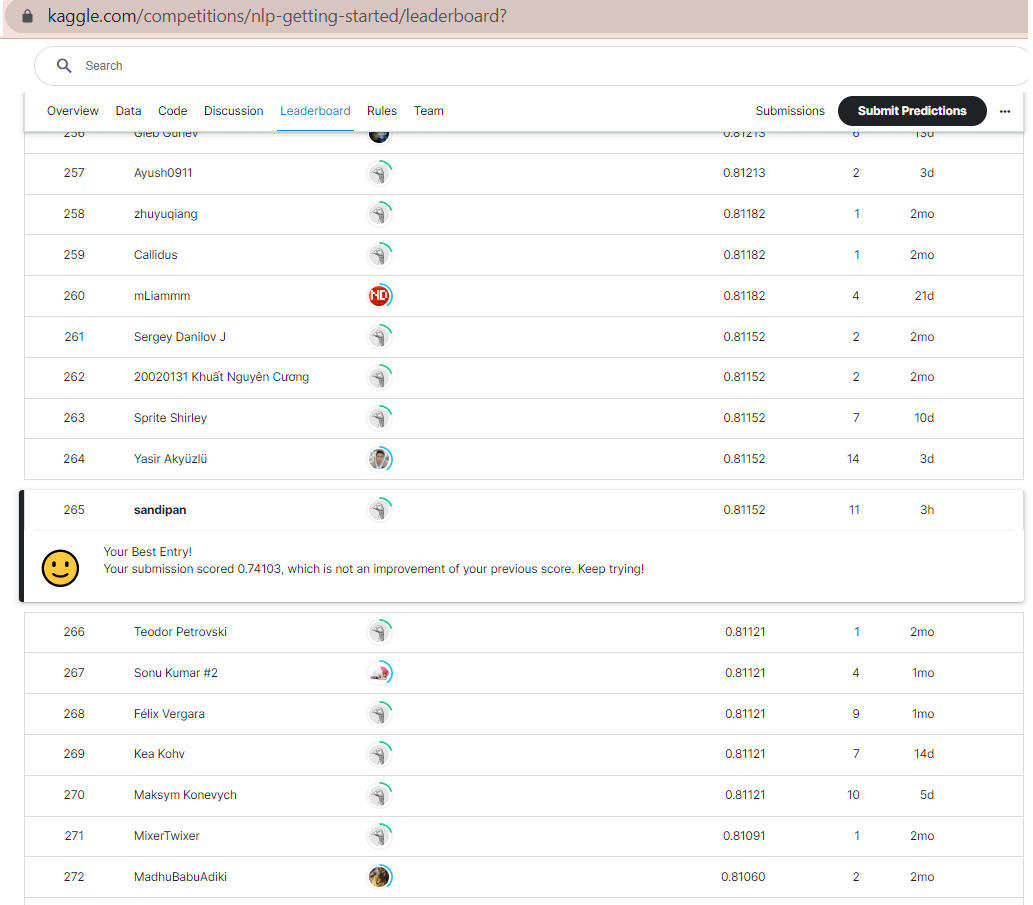Open the Submissions link

click(x=790, y=111)
